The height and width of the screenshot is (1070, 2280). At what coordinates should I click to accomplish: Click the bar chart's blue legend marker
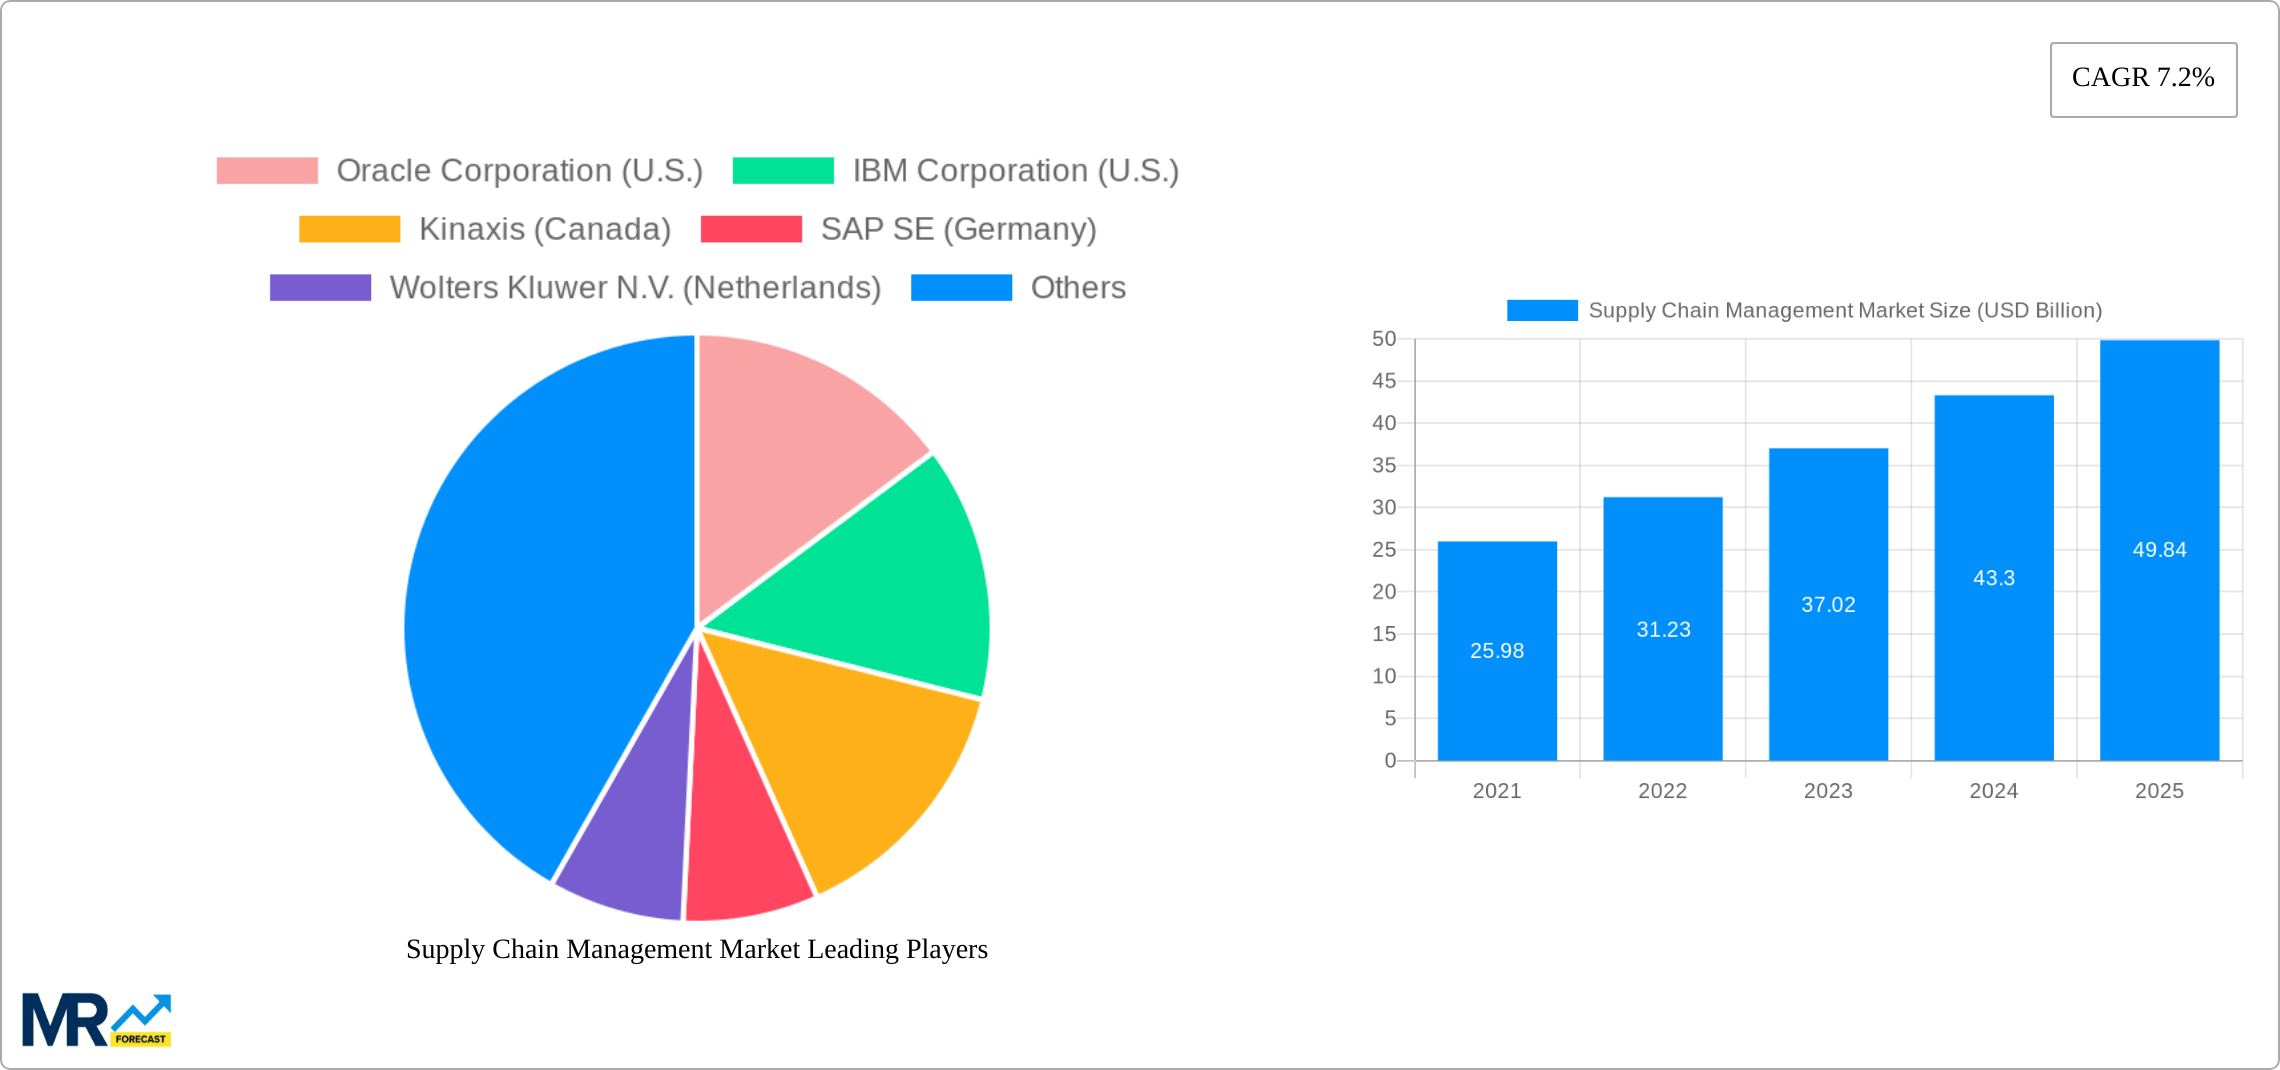tap(1541, 310)
